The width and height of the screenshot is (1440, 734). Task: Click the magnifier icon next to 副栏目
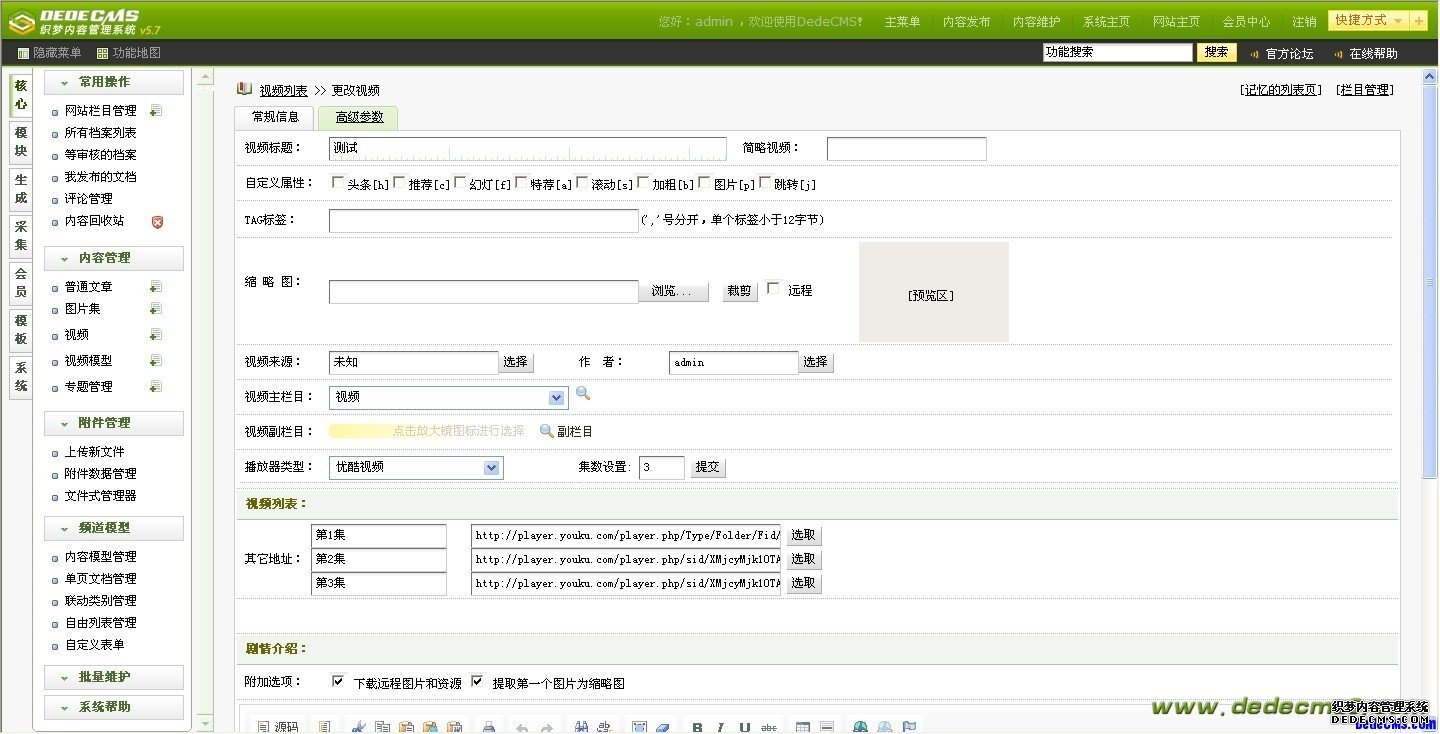point(546,431)
